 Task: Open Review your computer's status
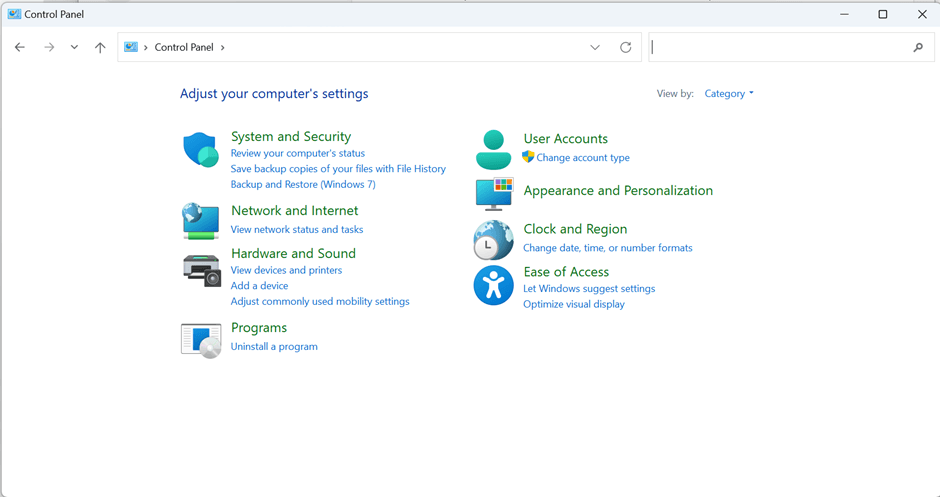tap(298, 153)
